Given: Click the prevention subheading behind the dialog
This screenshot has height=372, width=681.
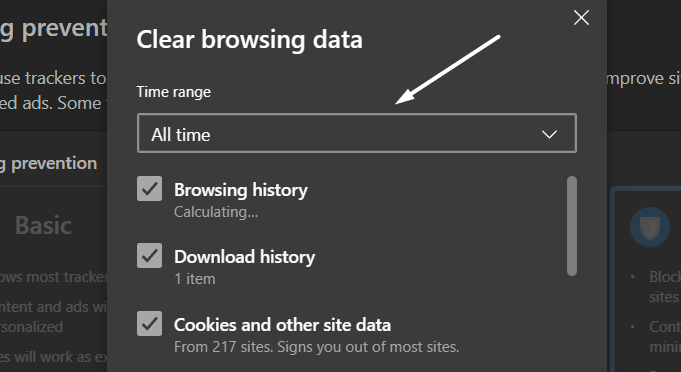Looking at the screenshot, I should coord(49,164).
